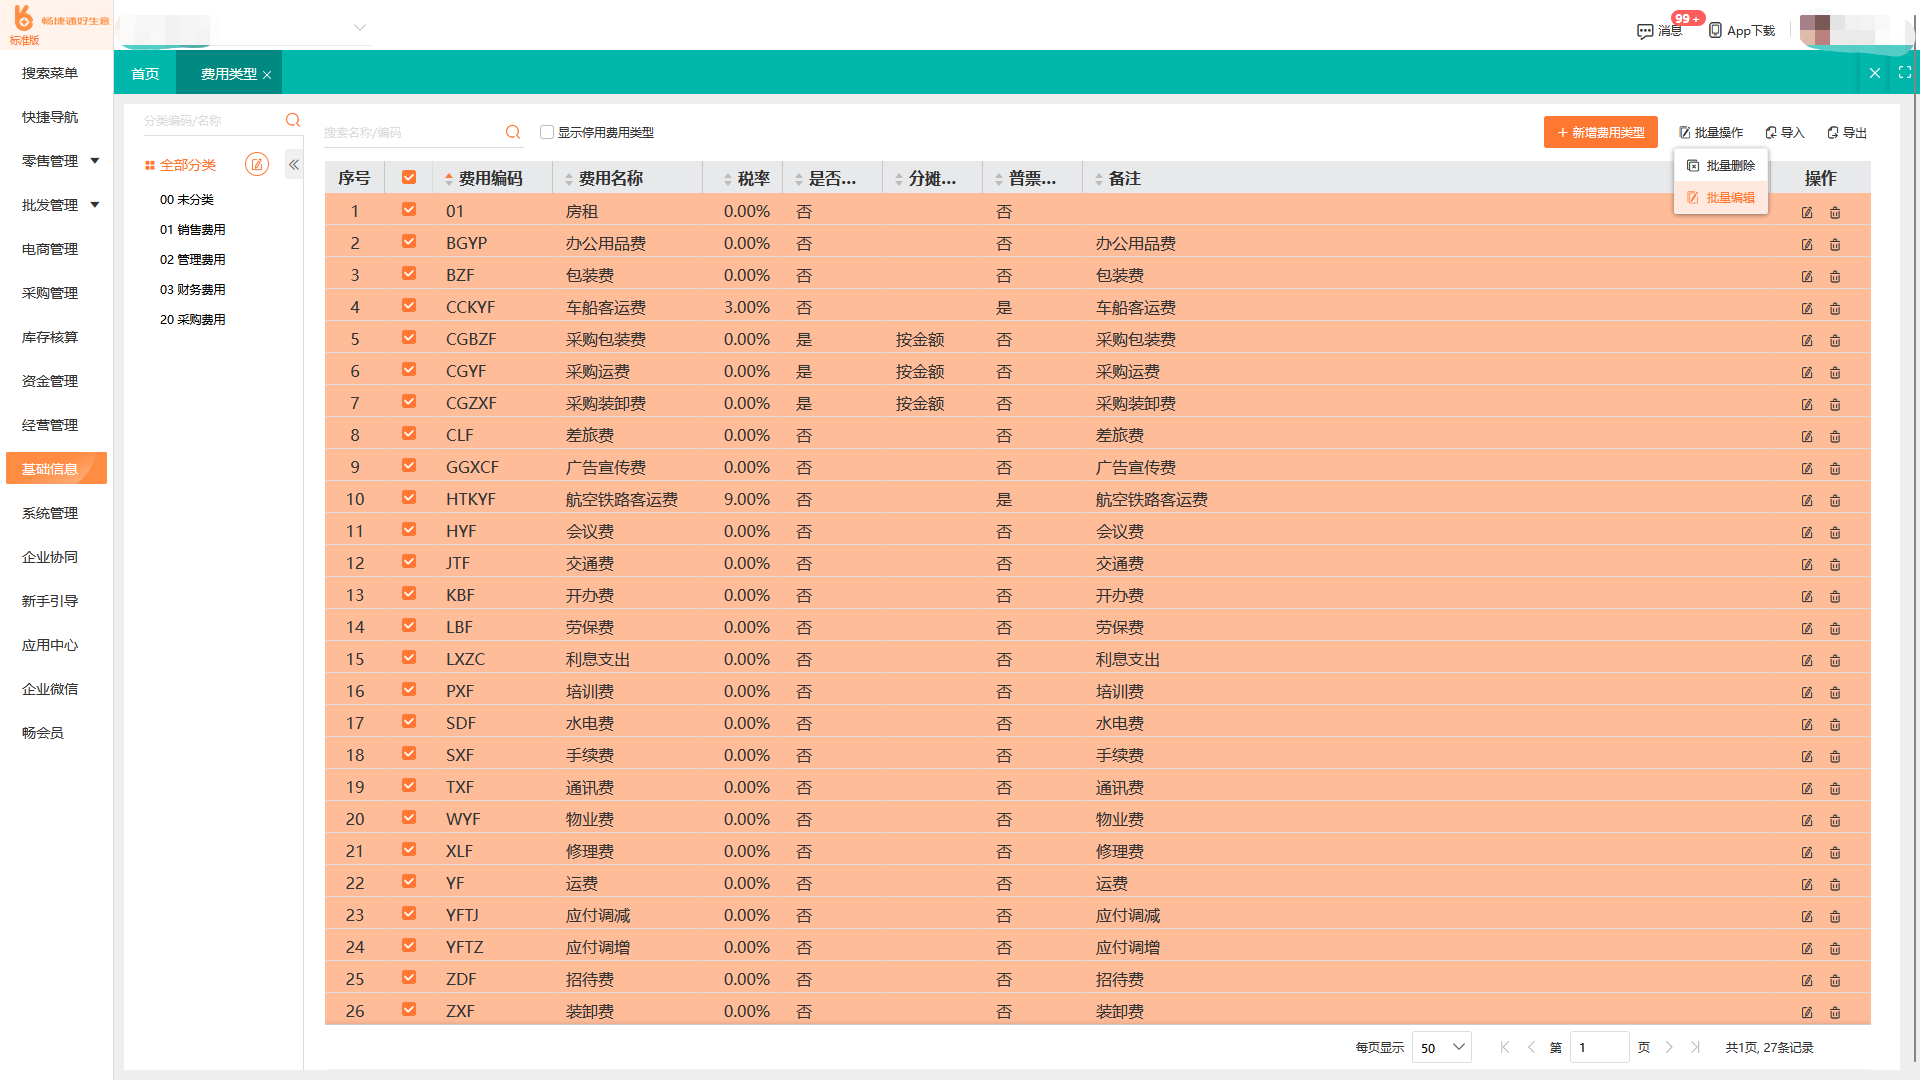Click the delete icon for row 10 航空铁路客运费

point(1837,498)
